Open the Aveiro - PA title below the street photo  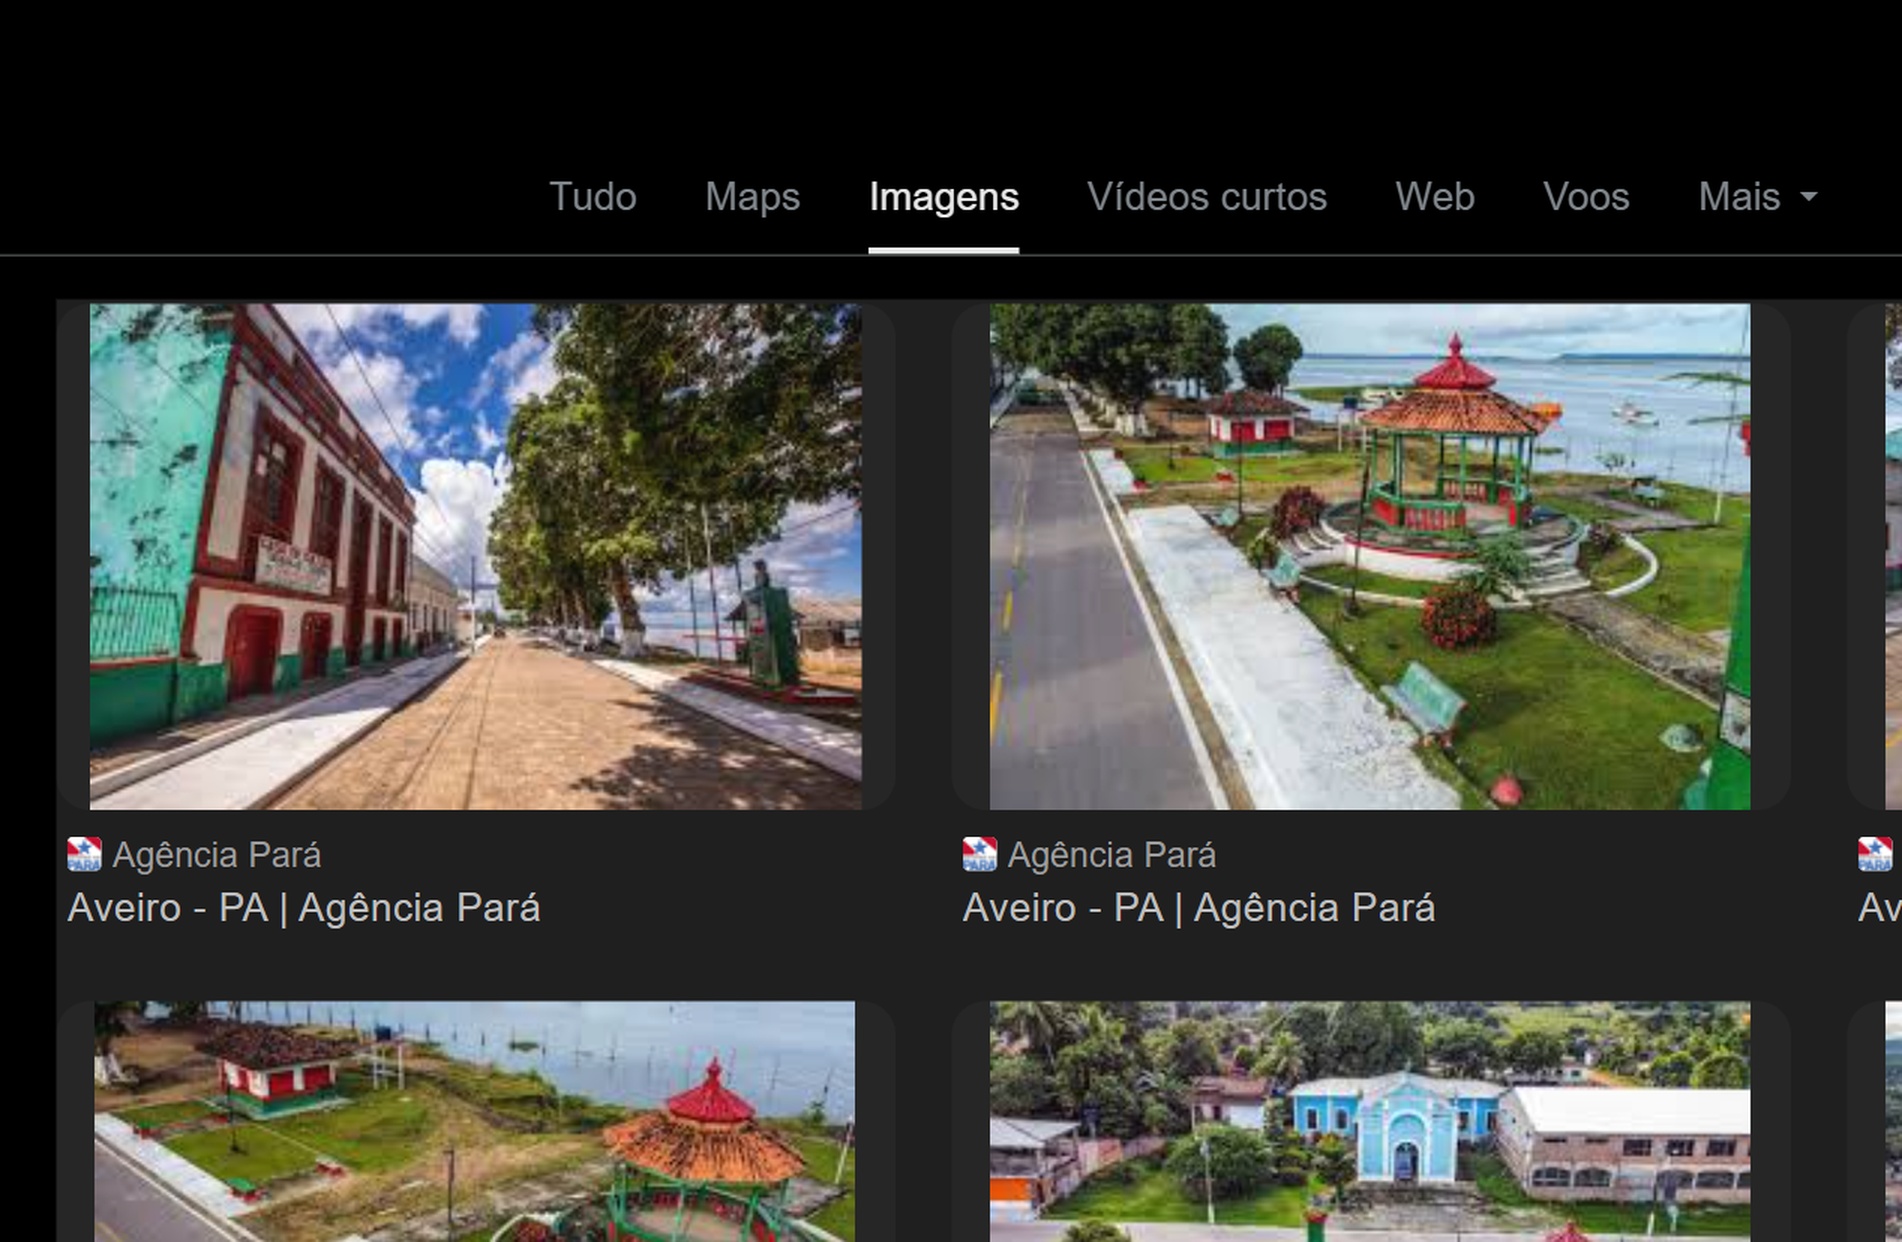(304, 908)
